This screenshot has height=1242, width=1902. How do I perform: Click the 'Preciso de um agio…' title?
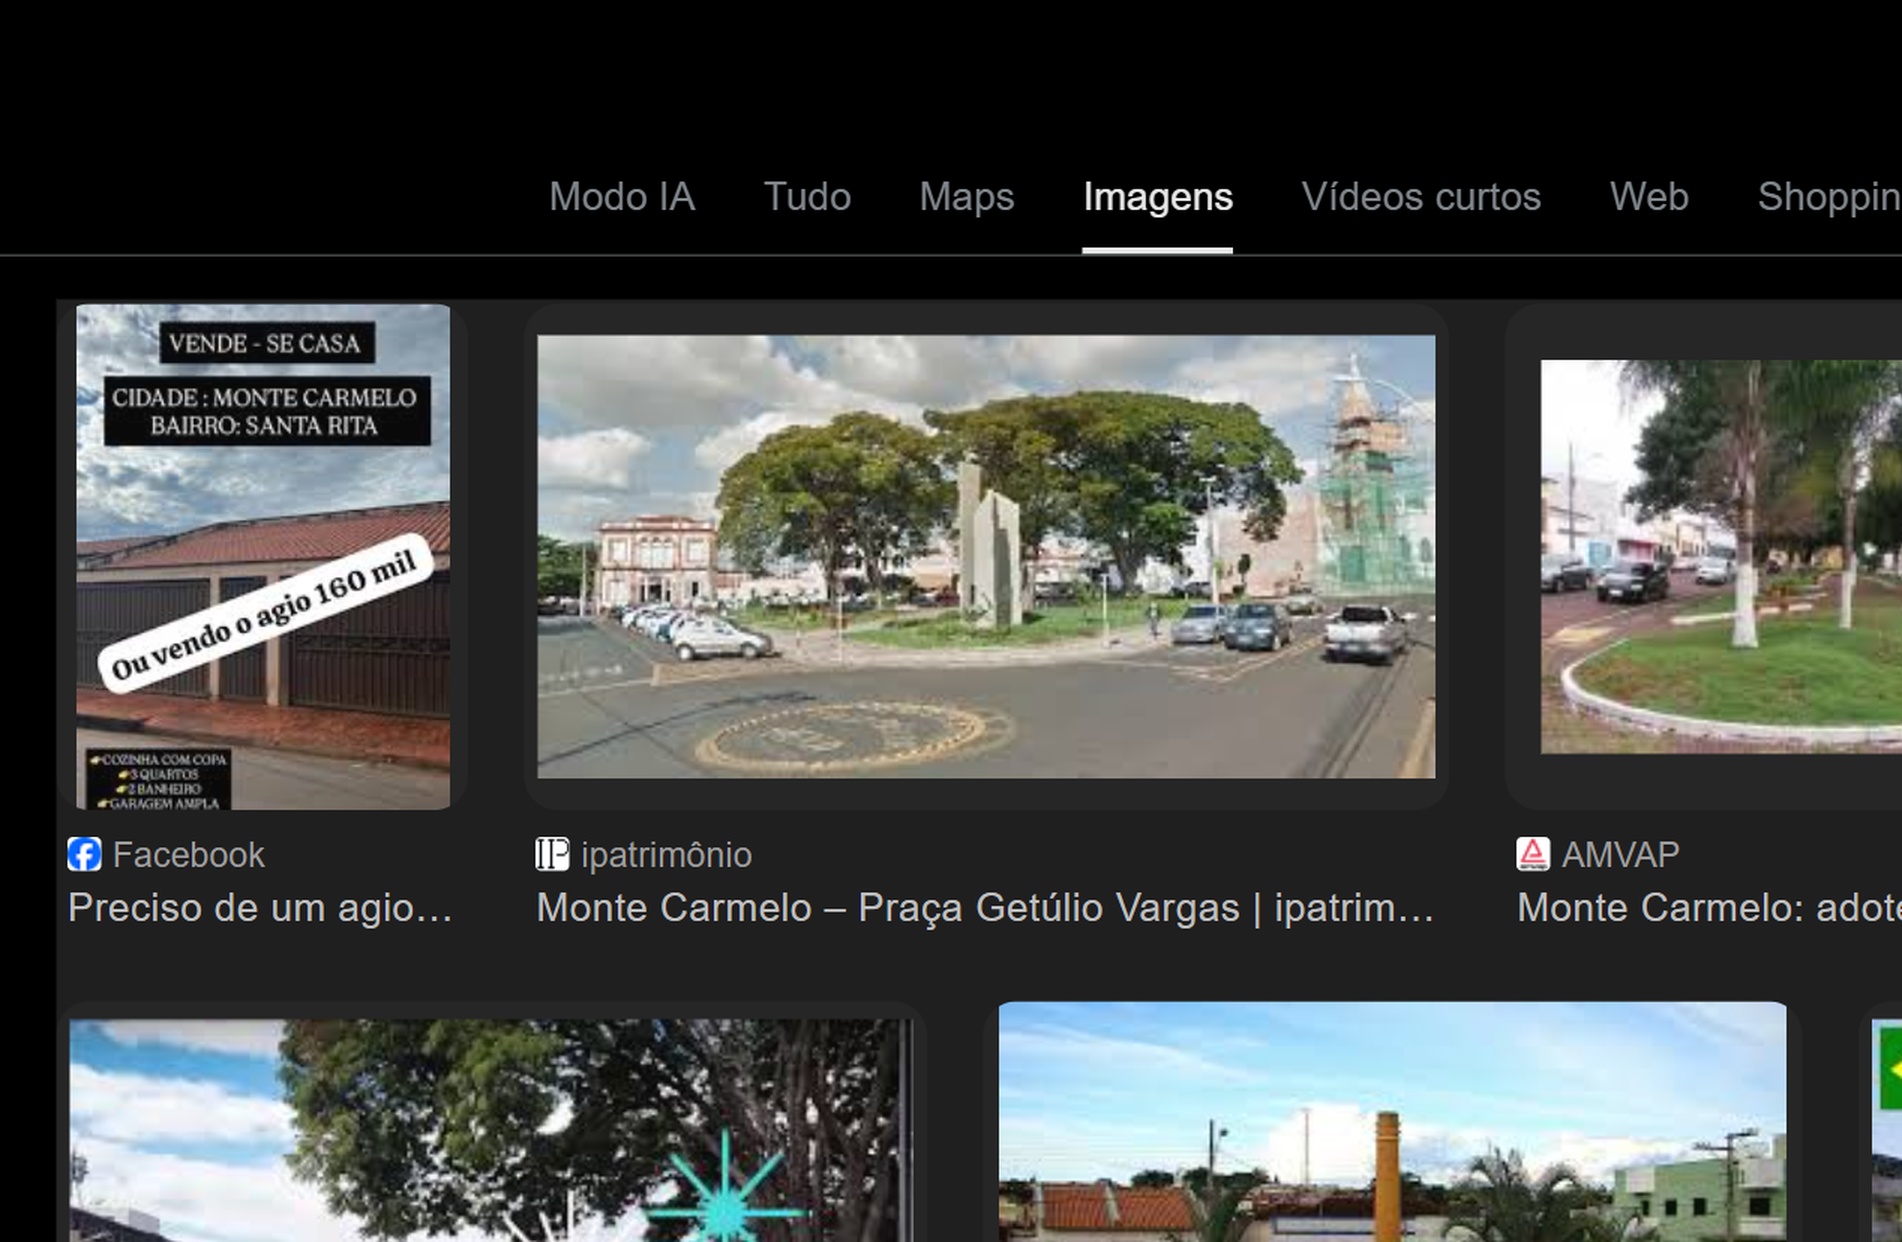point(260,908)
